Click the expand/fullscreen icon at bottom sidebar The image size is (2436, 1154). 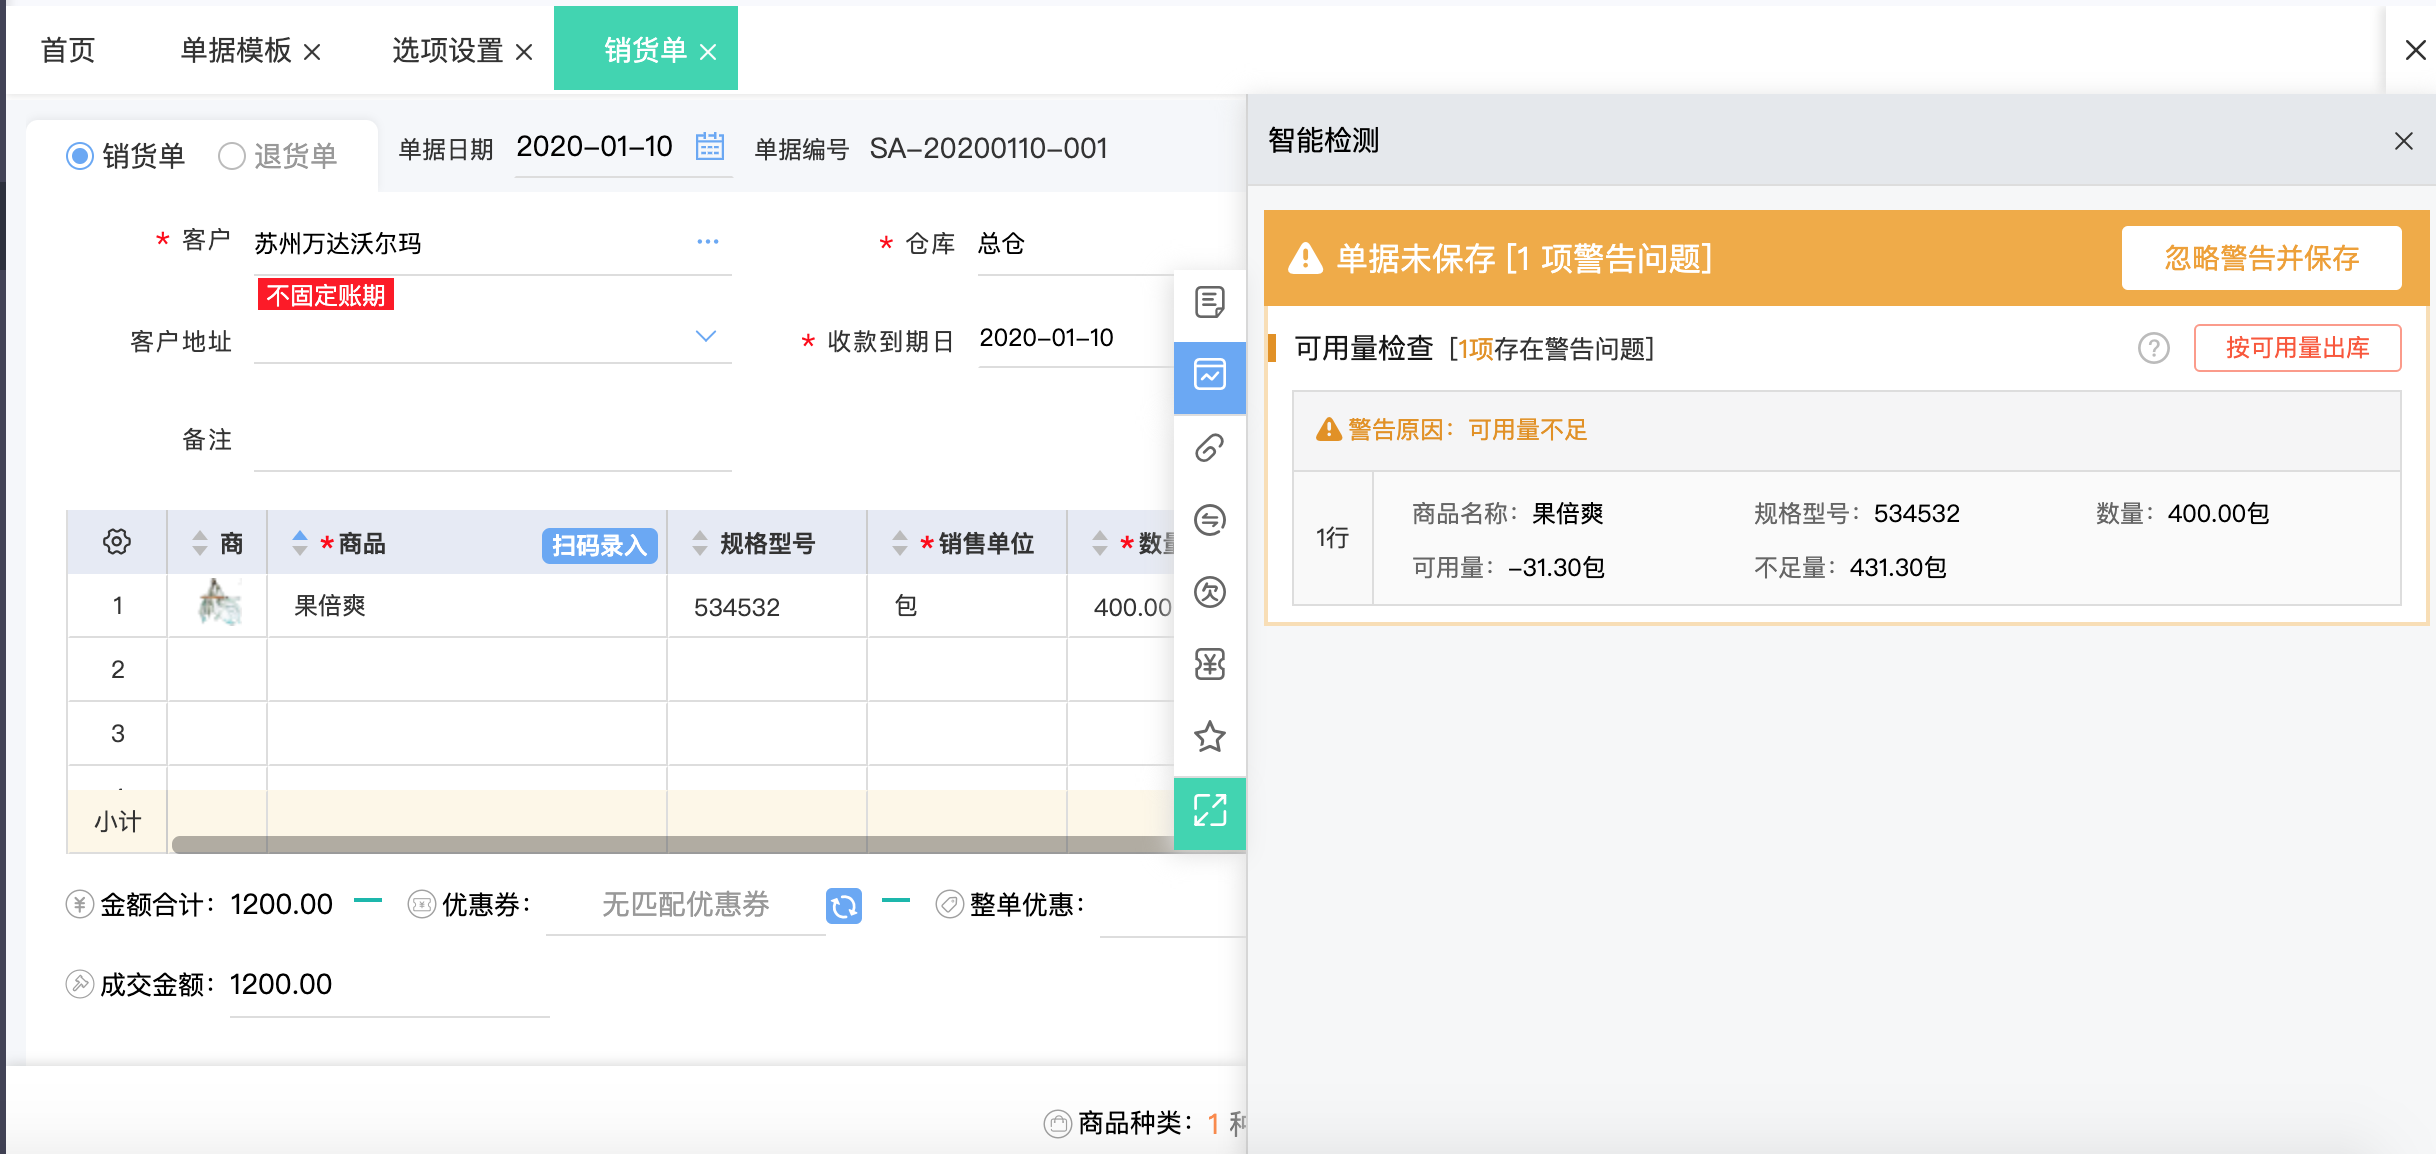coord(1210,809)
